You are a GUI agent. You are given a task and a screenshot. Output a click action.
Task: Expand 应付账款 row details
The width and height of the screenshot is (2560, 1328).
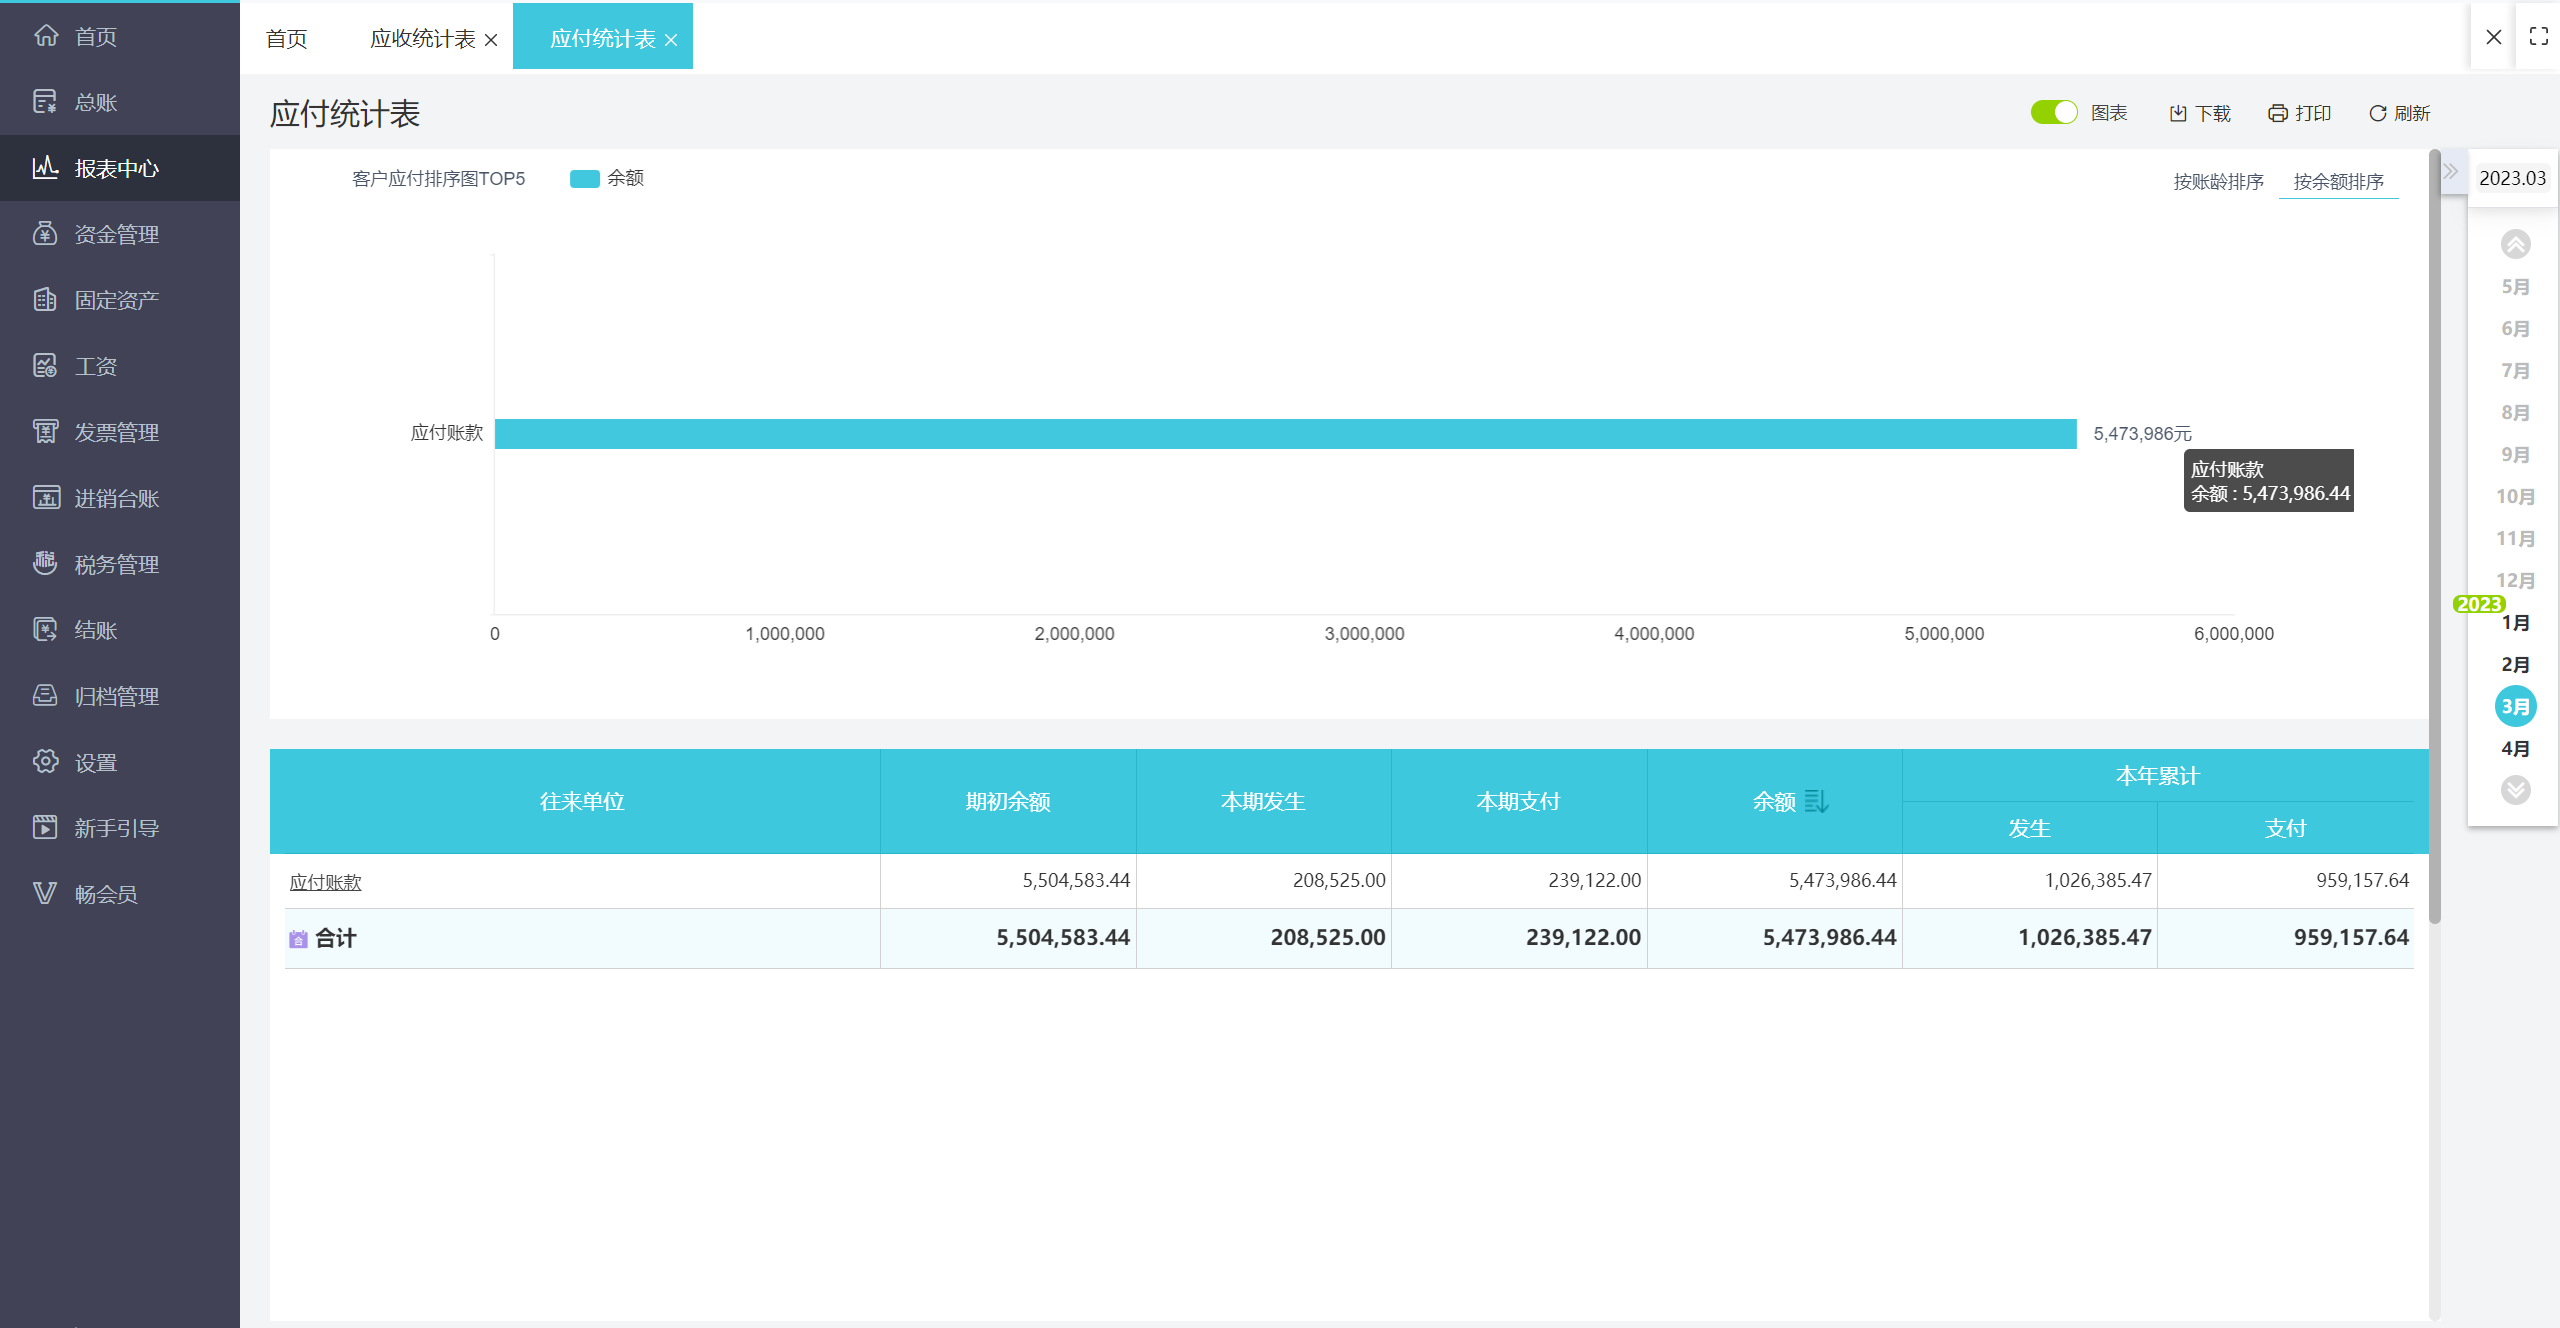click(327, 879)
